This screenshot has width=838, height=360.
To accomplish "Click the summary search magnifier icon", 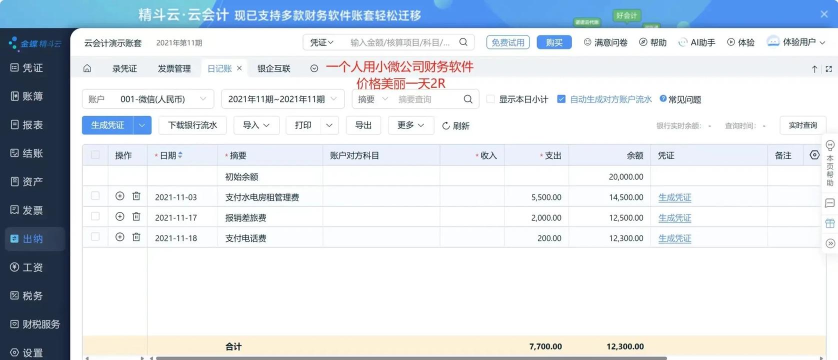I will coord(468,99).
